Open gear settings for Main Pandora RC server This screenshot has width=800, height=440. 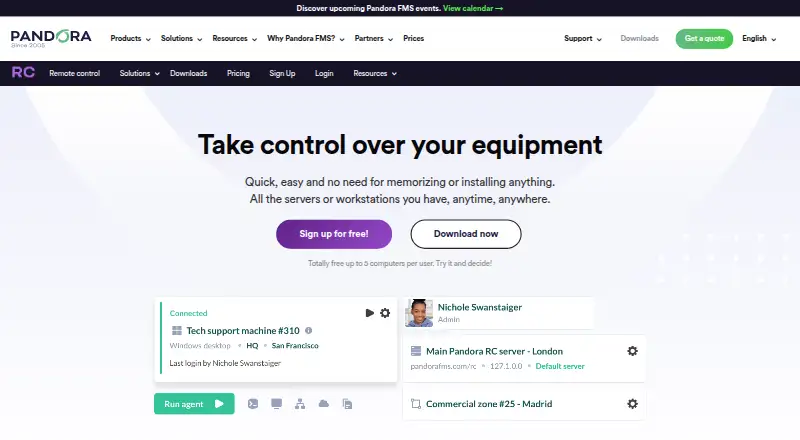pyautogui.click(x=633, y=351)
